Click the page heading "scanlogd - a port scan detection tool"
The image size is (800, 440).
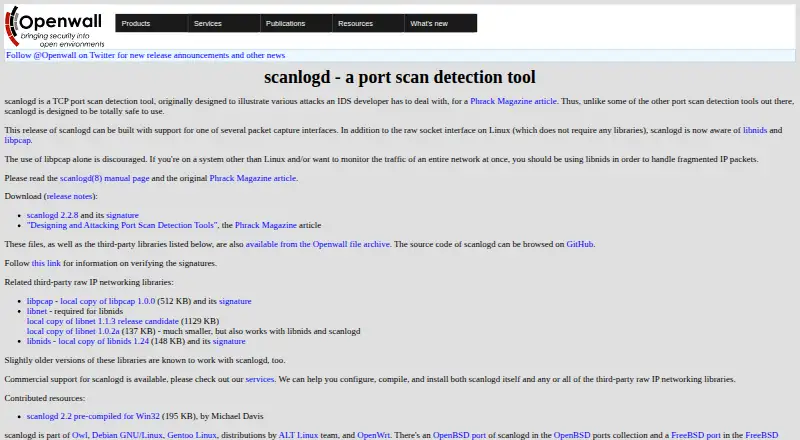[x=400, y=77]
